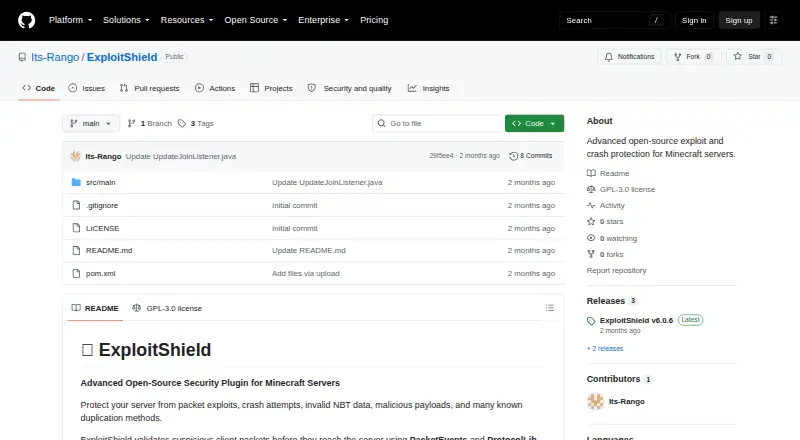Click the Star icon
The image size is (800, 440).
click(x=737, y=57)
